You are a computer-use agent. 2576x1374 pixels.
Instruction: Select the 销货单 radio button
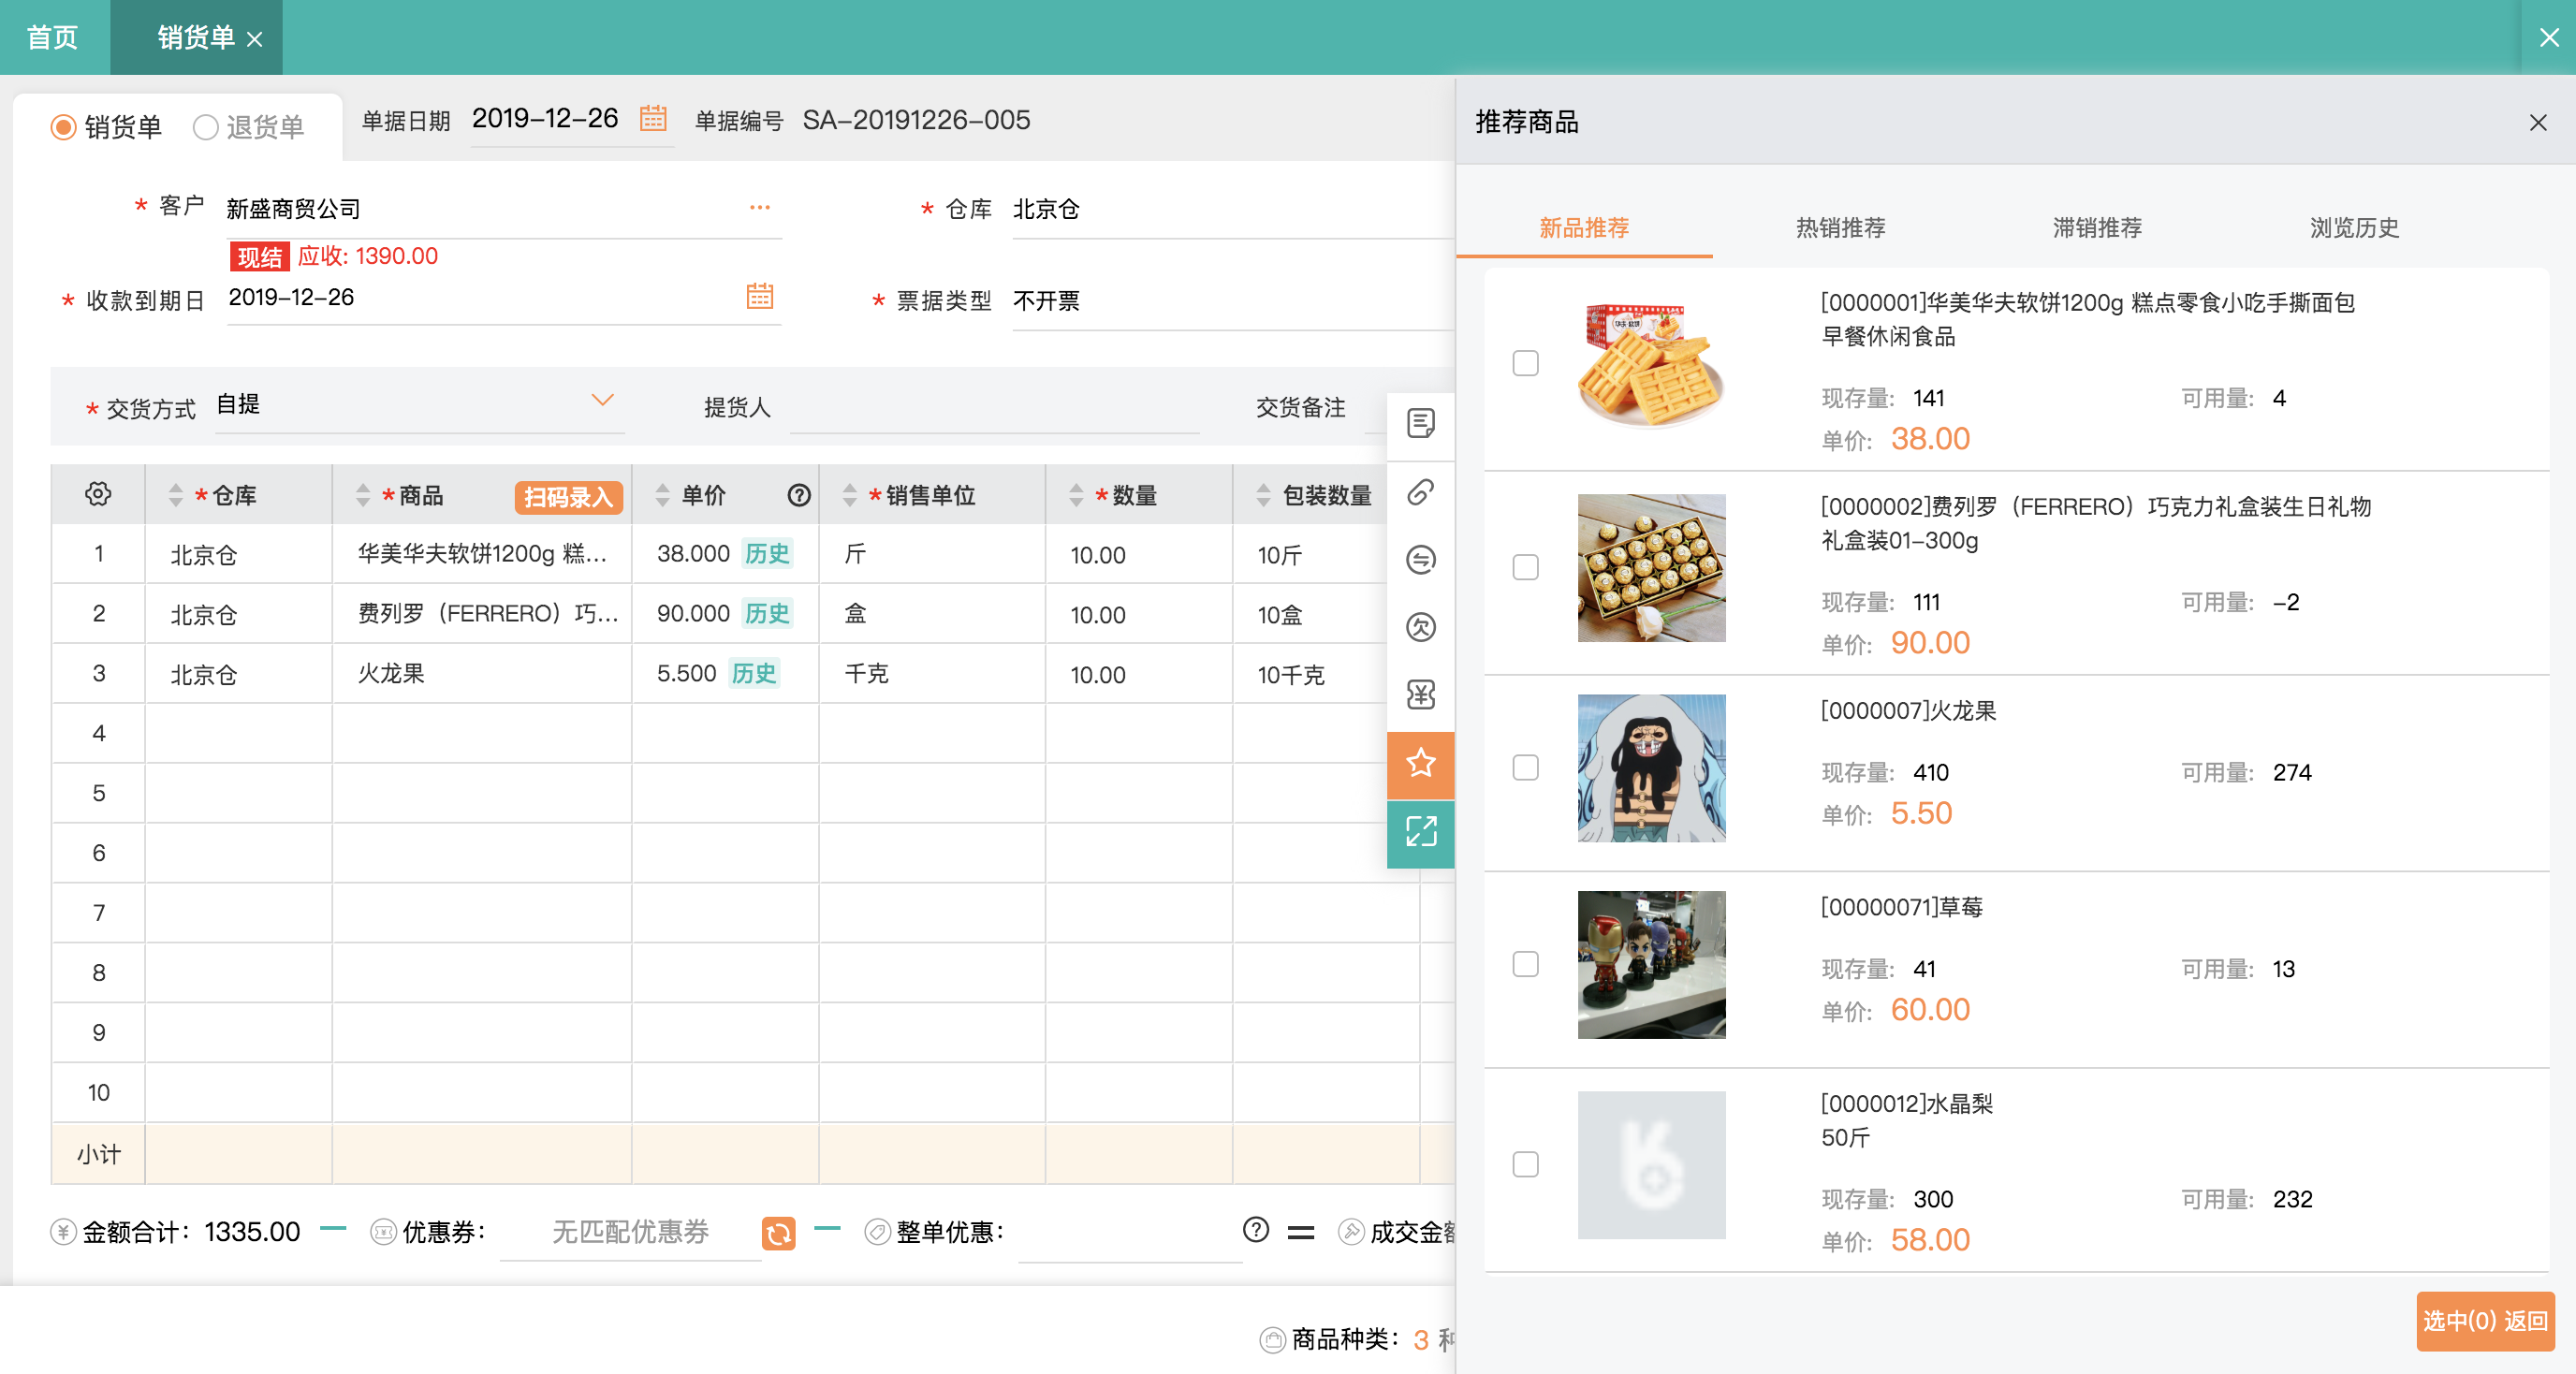coord(60,123)
